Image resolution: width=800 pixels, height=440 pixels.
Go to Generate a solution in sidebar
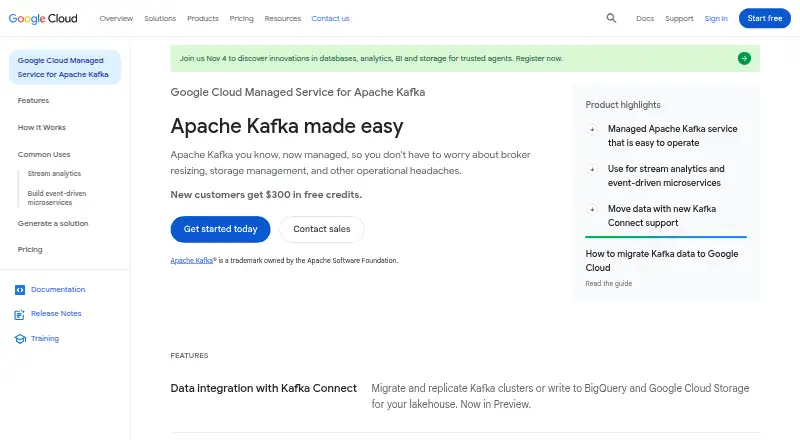pos(53,224)
